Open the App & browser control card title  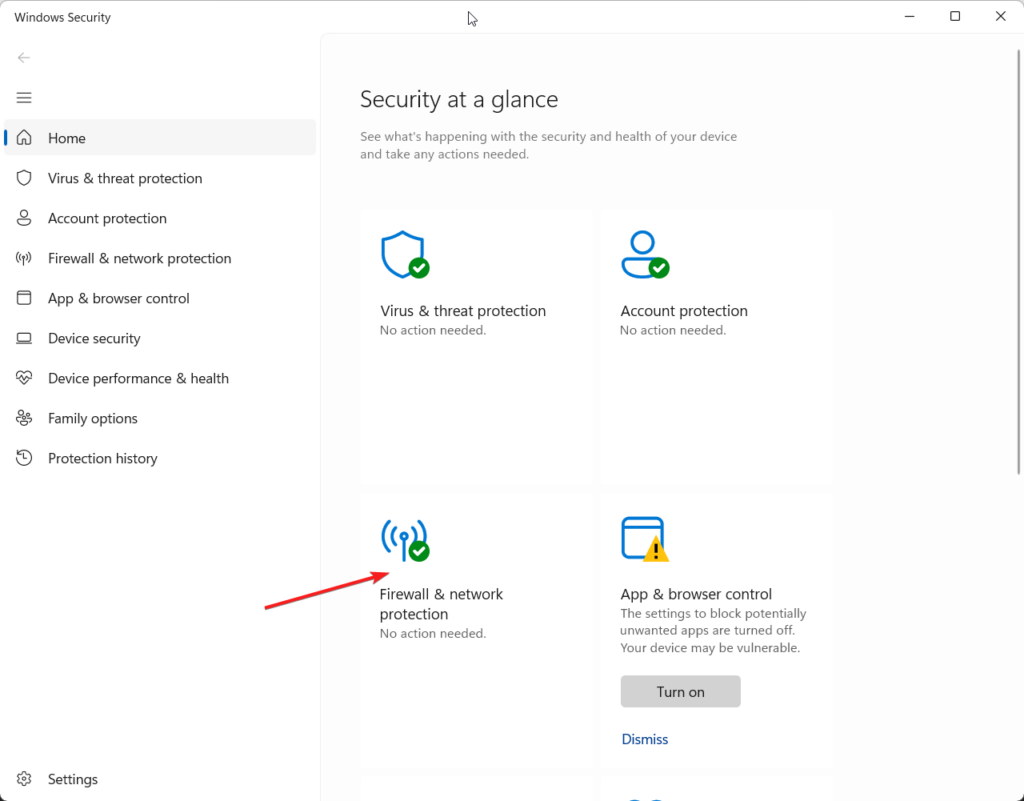[x=696, y=594]
